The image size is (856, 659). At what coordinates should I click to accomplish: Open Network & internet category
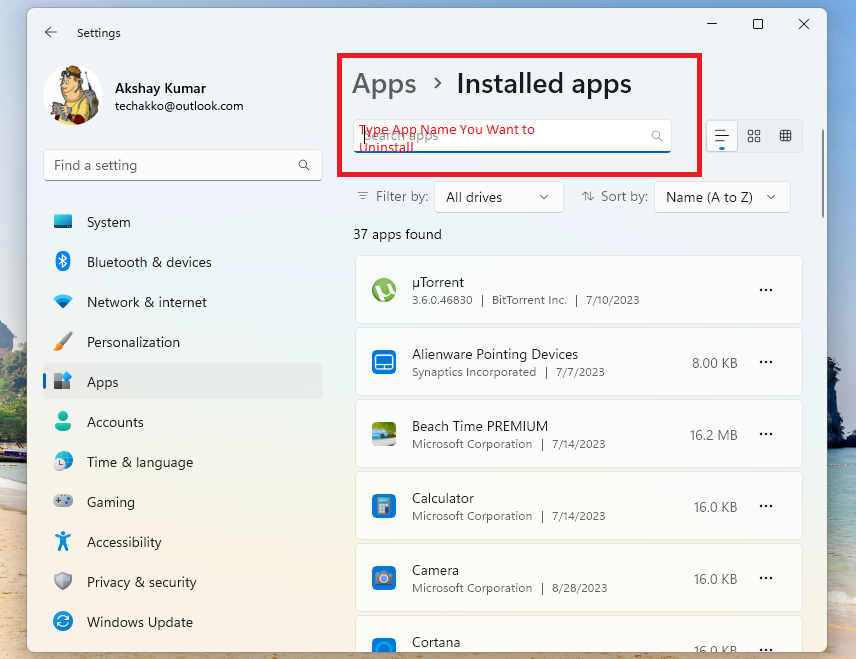183,302
